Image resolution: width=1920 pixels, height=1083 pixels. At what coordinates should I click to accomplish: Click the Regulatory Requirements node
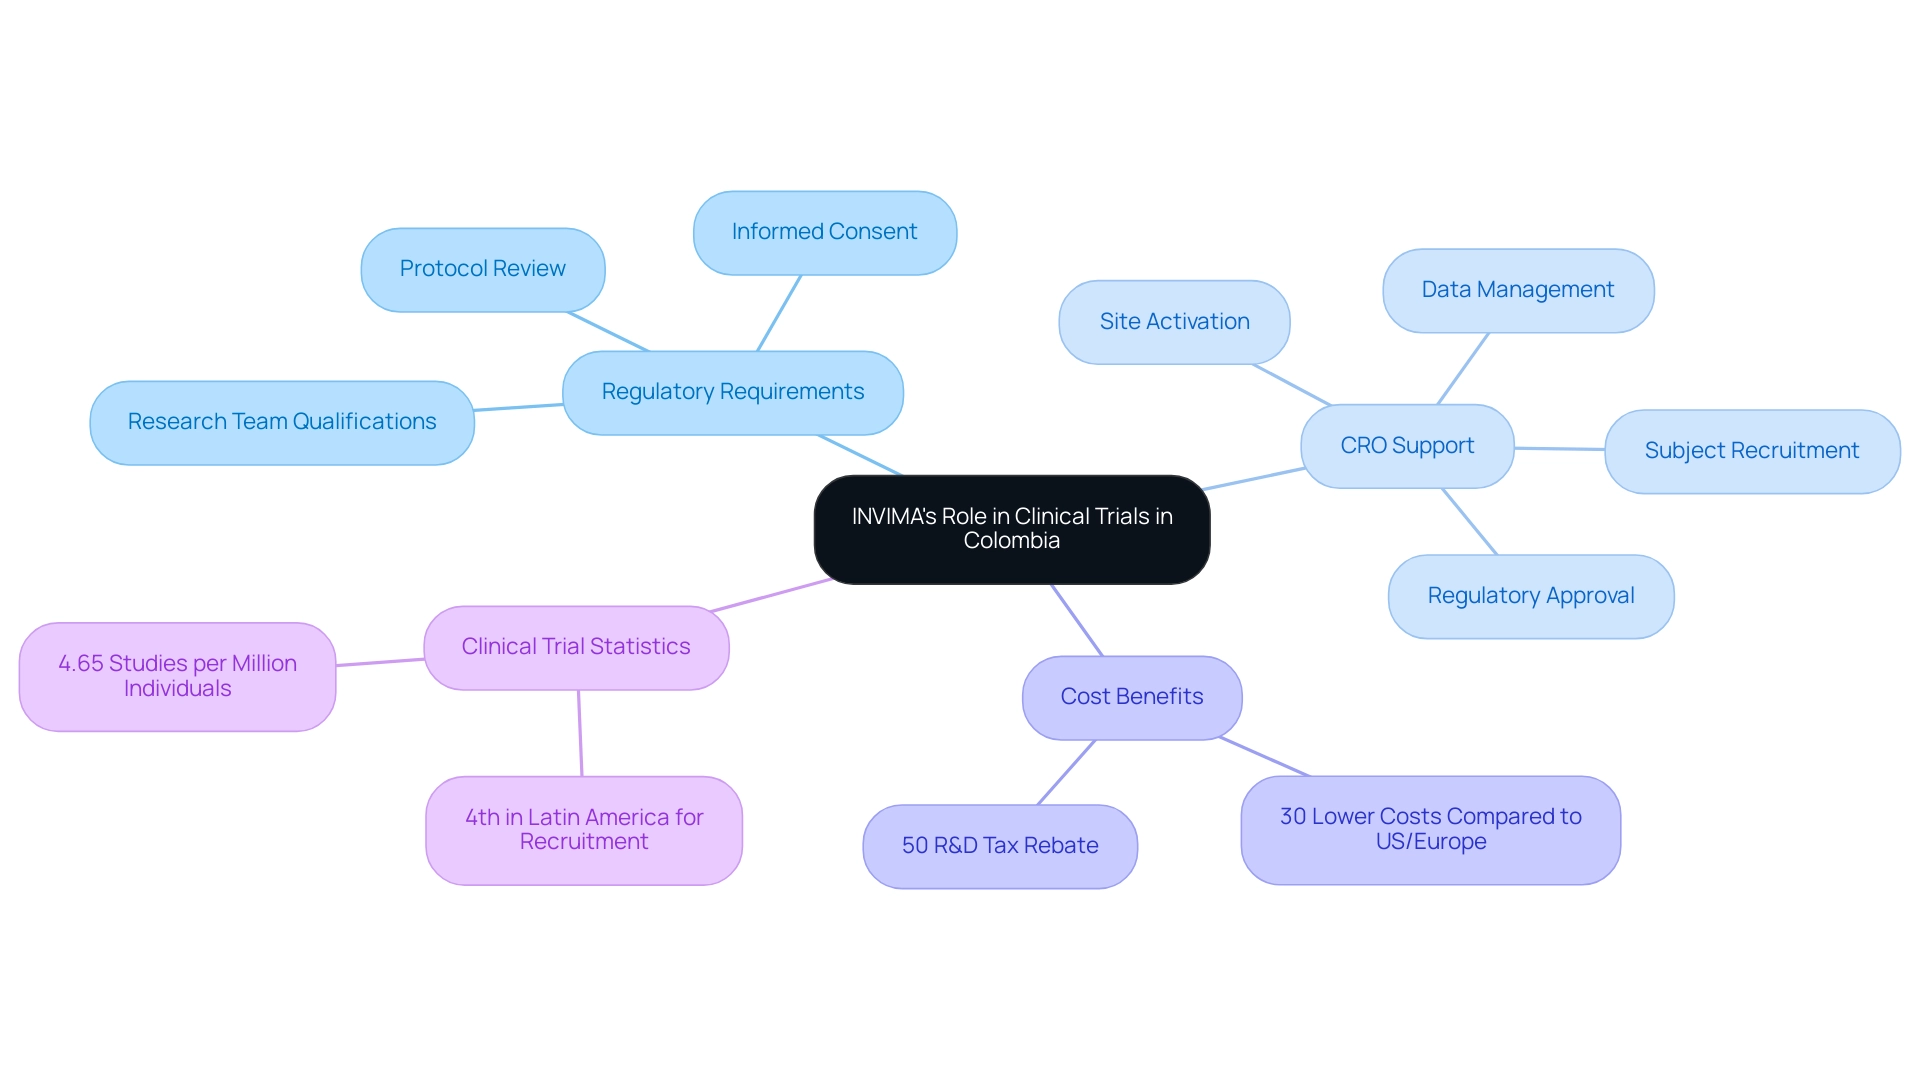(x=731, y=392)
